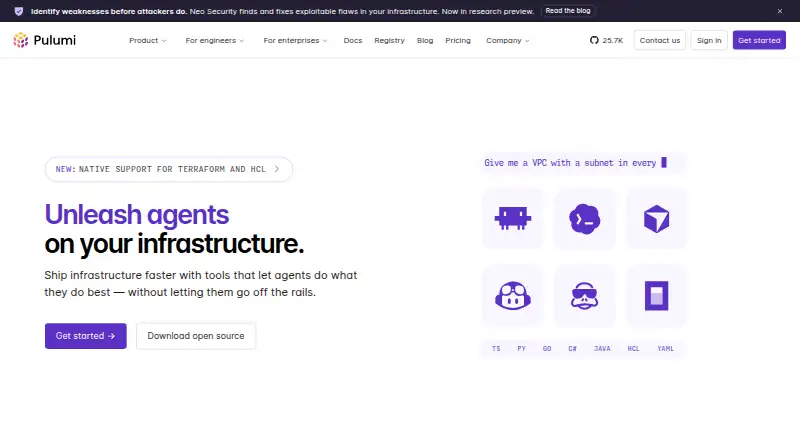Switch to the C# language tab

click(x=572, y=349)
